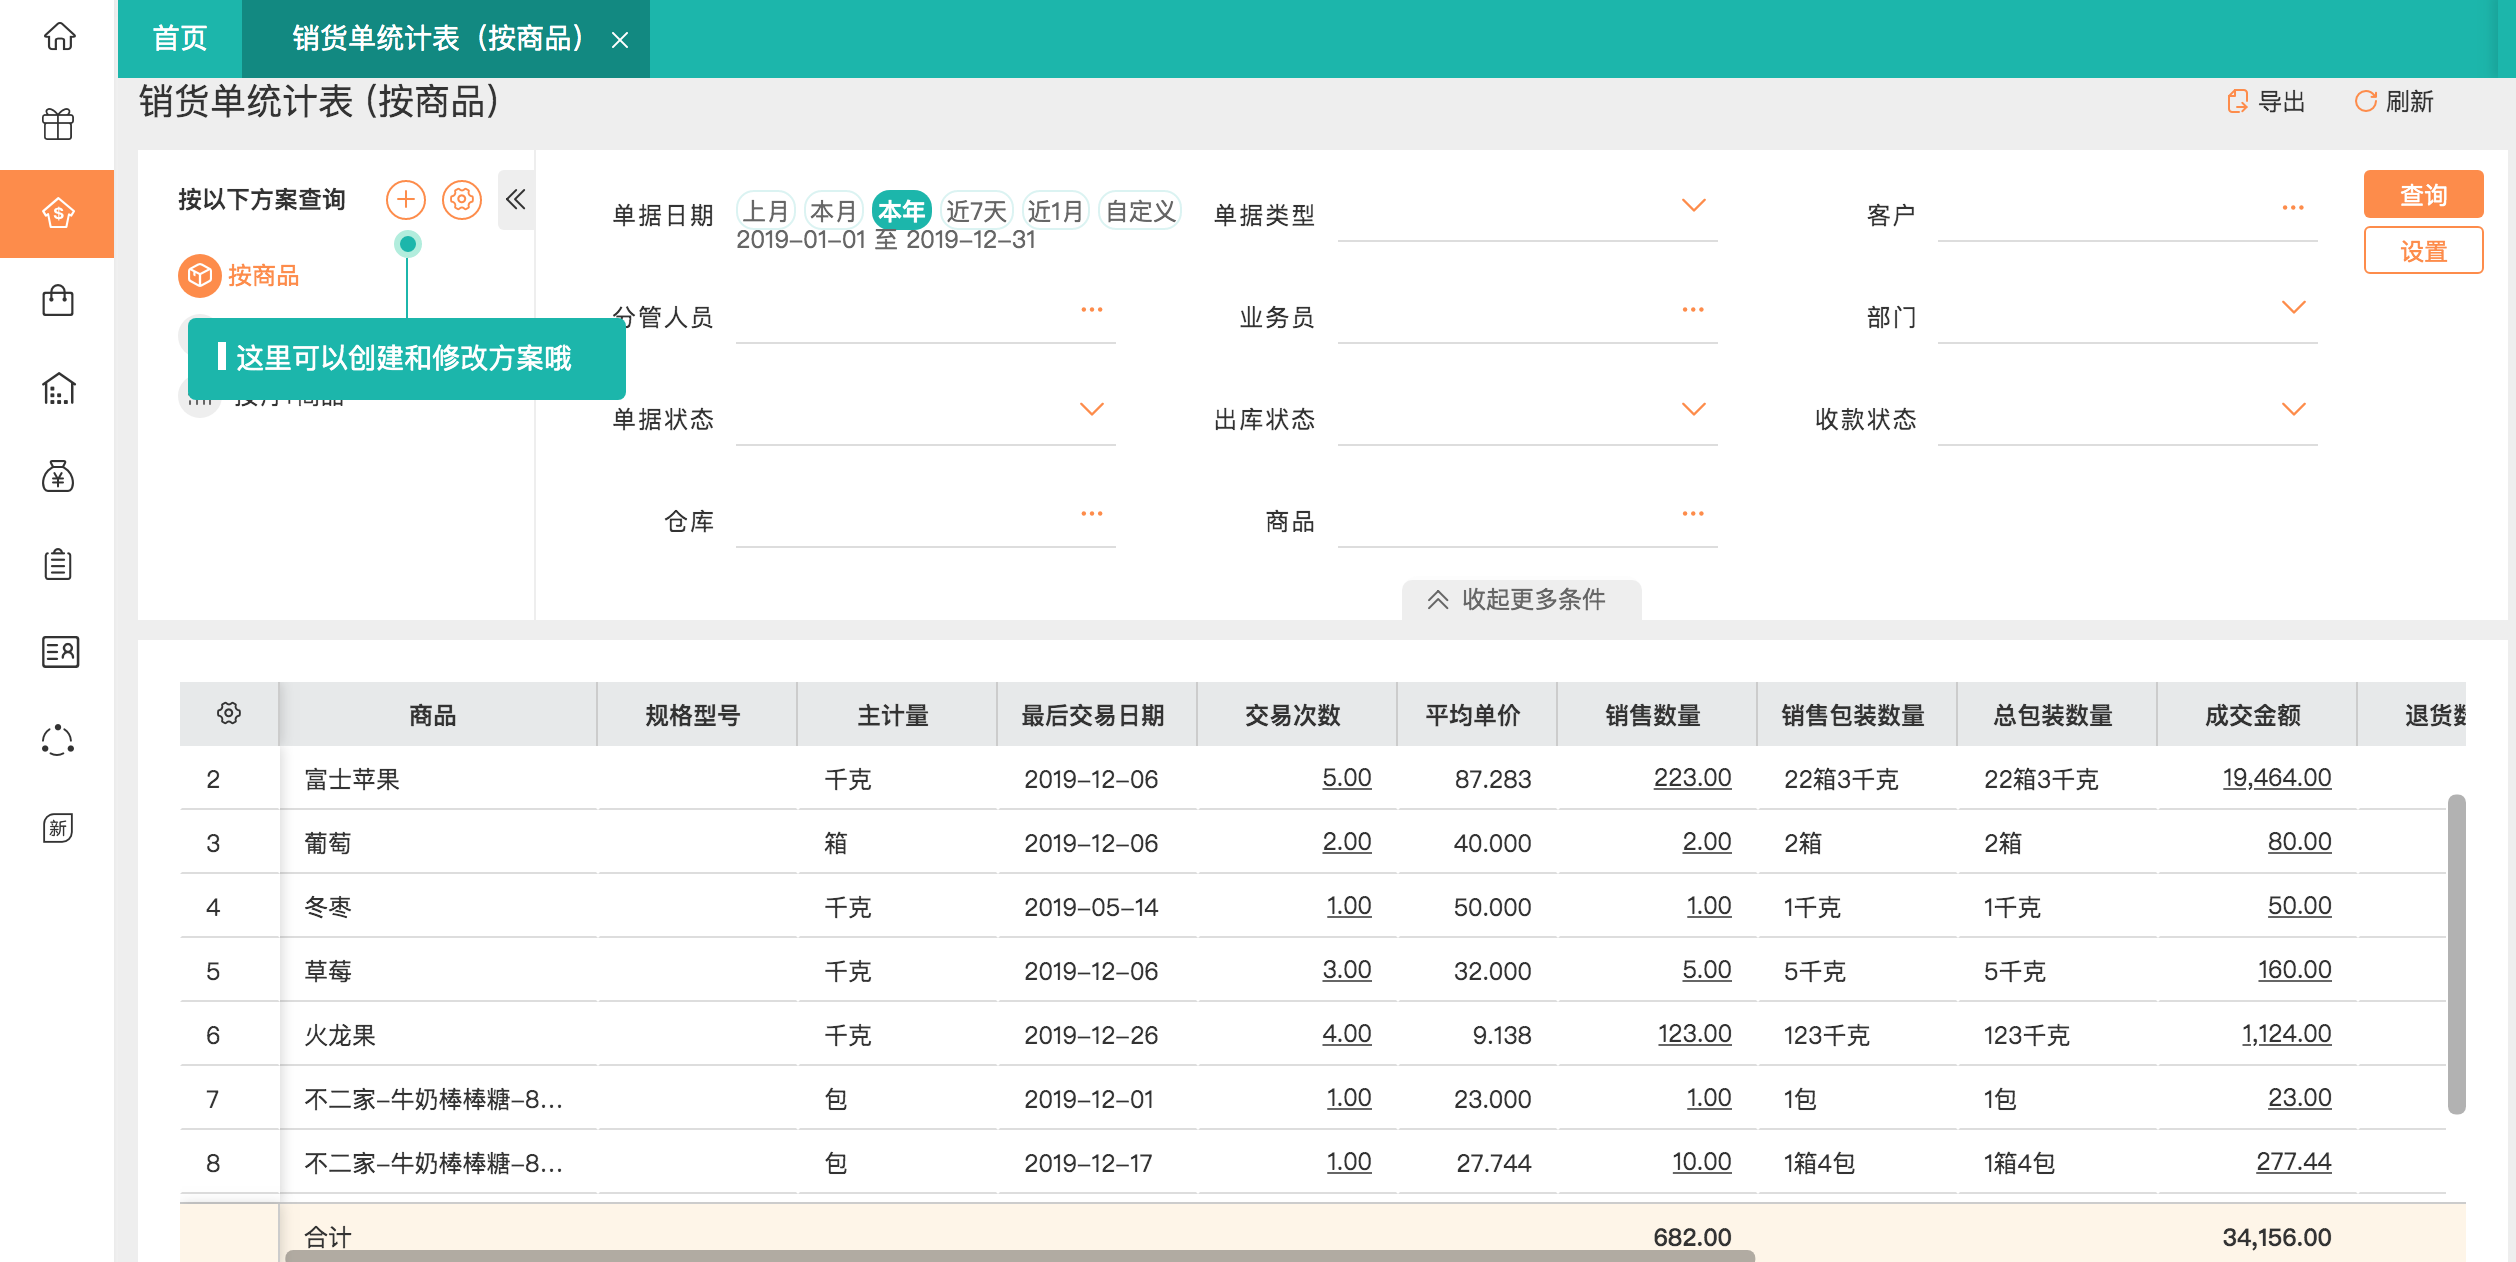Click transaction count 5.00 for 富士苹果
Image resolution: width=2516 pixels, height=1262 pixels.
click(x=1343, y=777)
